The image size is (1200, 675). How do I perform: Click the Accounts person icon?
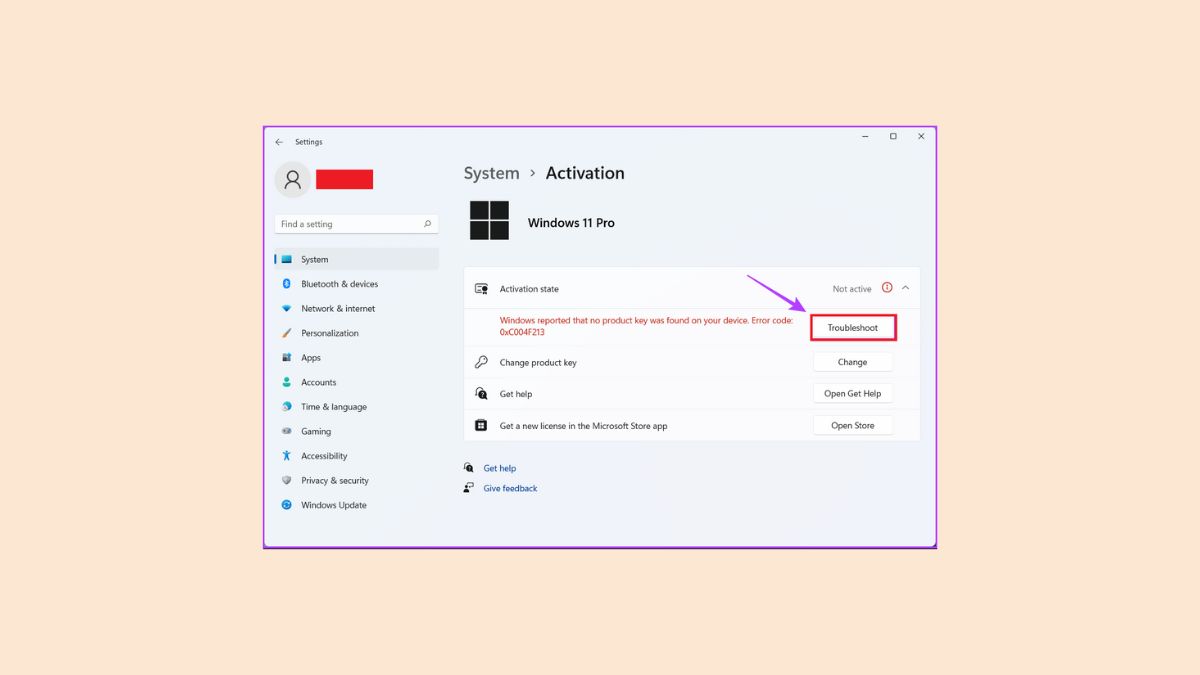289,382
